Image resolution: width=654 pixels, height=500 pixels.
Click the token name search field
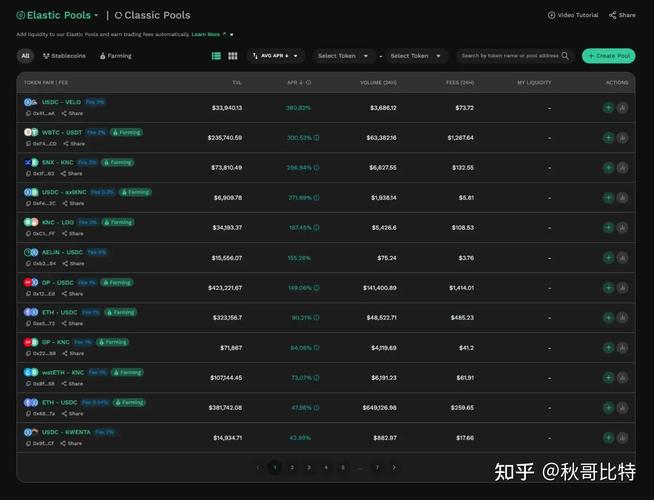coord(510,56)
